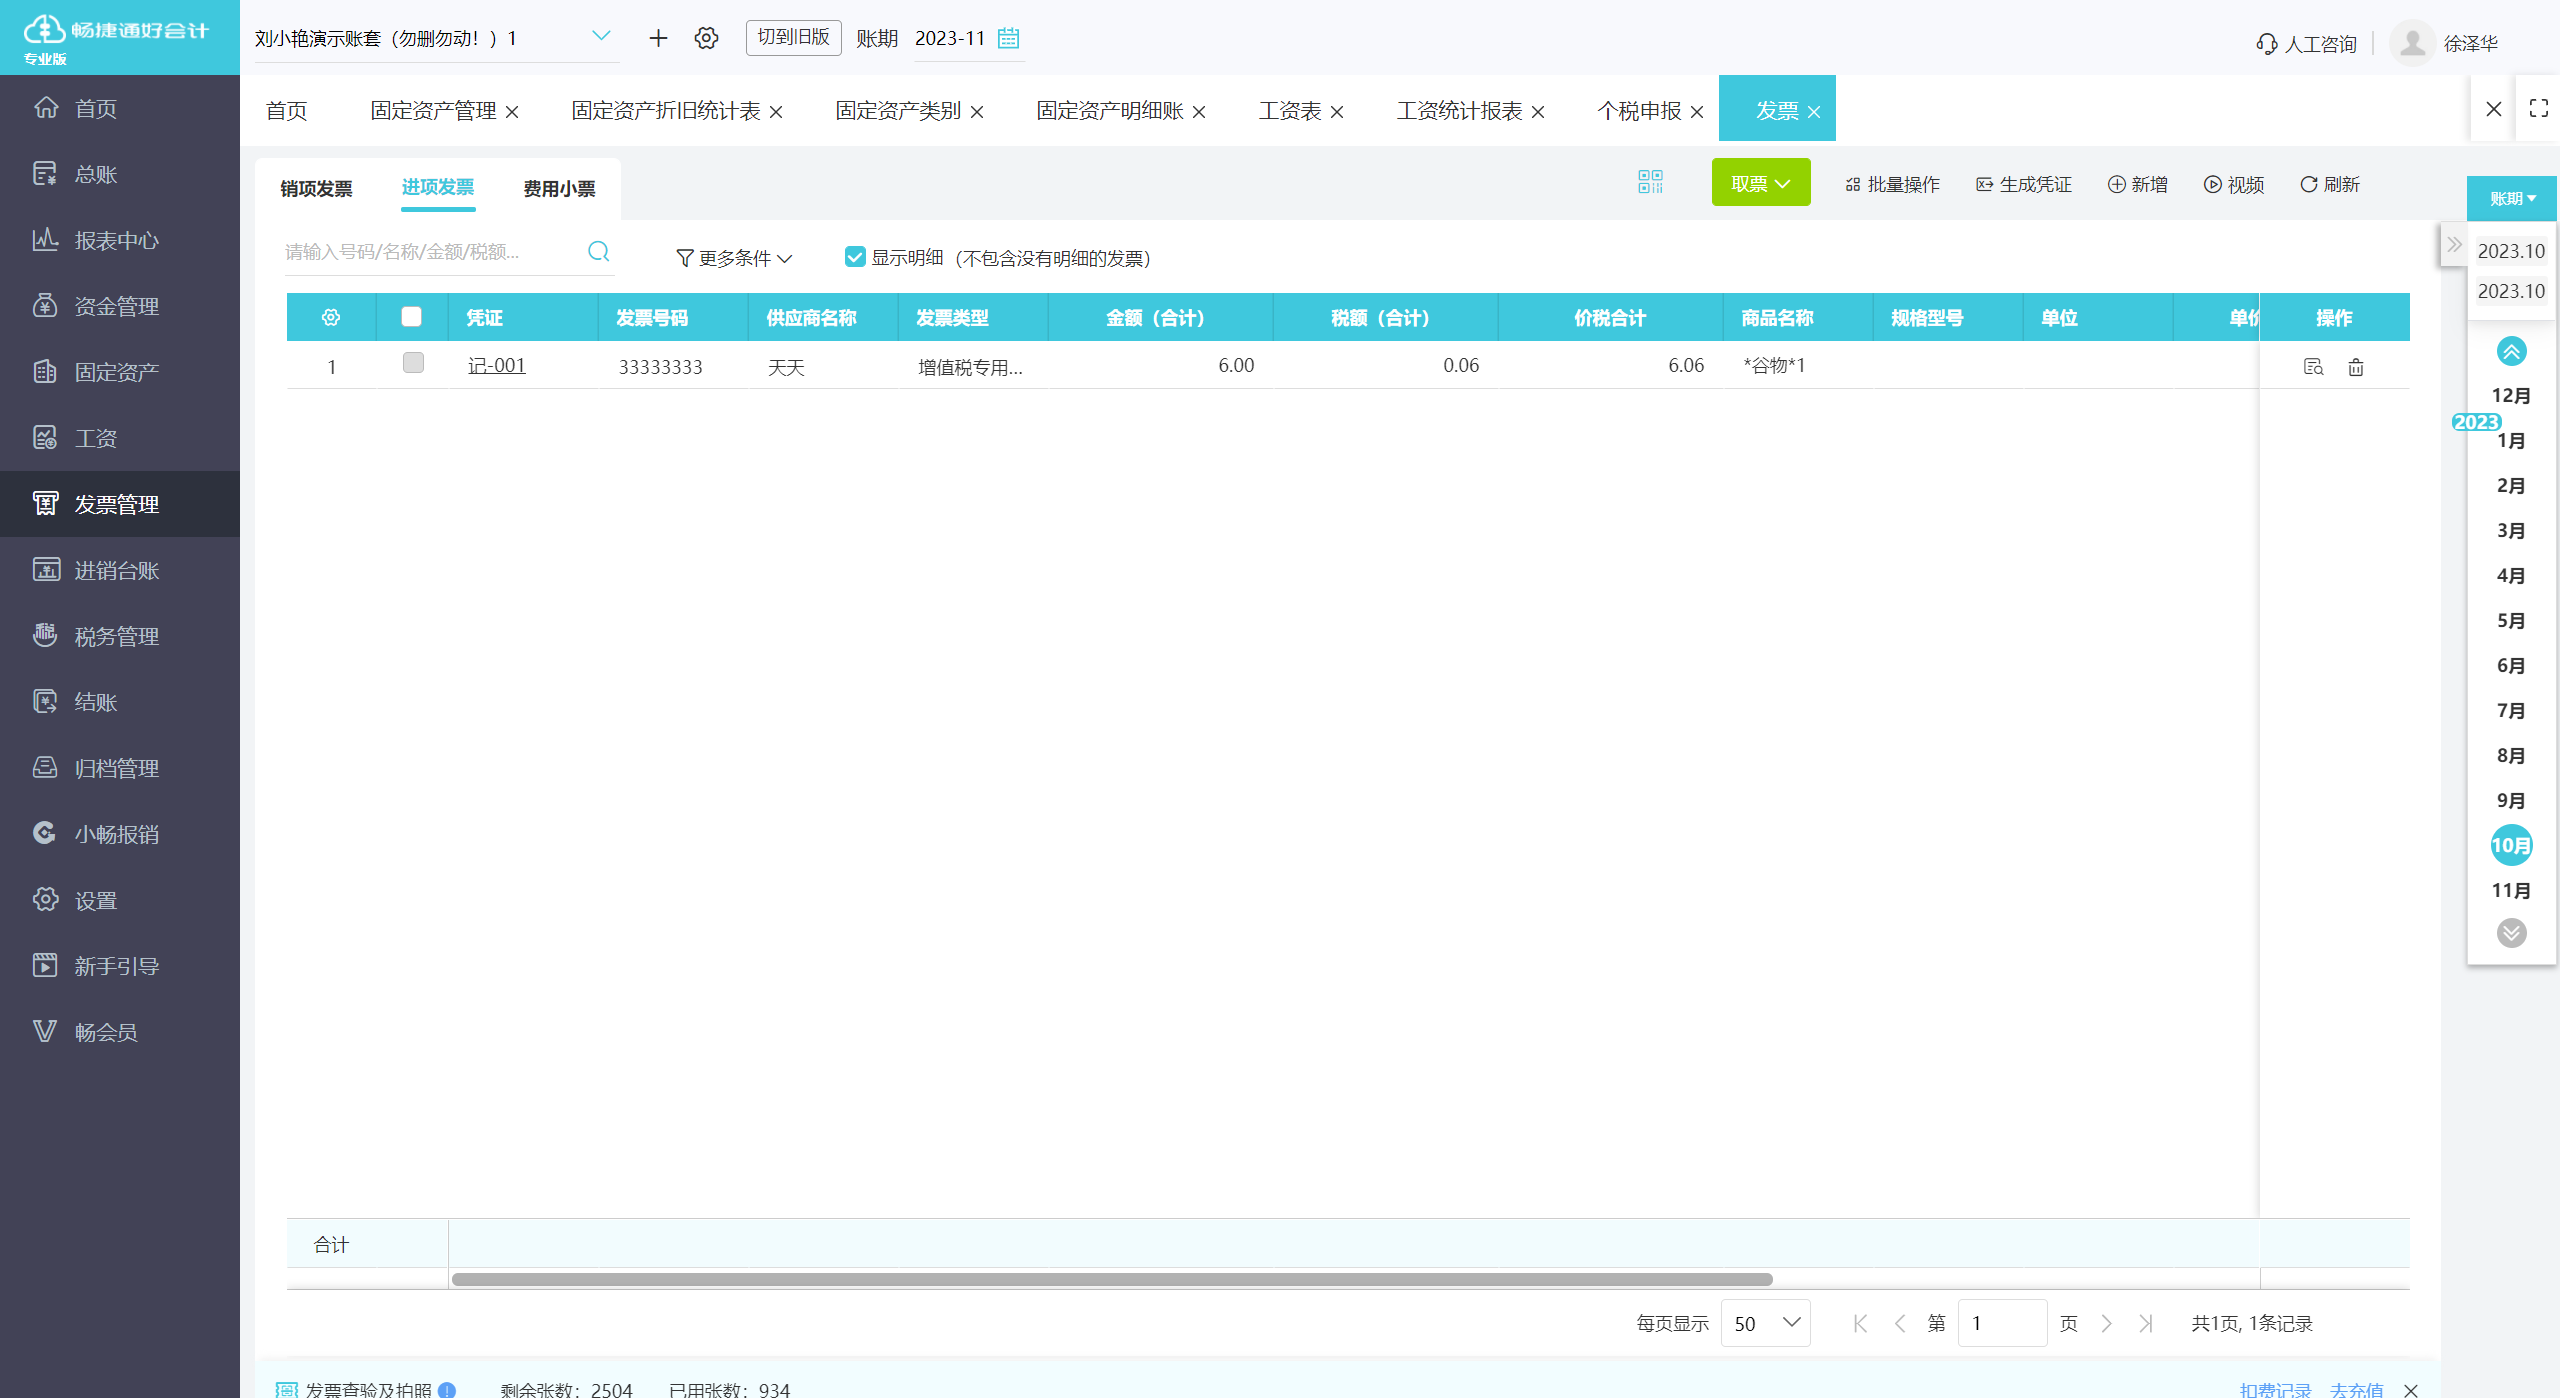The width and height of the screenshot is (2560, 1398).
Task: Select all rows with header checkbox
Action: pyautogui.click(x=411, y=317)
